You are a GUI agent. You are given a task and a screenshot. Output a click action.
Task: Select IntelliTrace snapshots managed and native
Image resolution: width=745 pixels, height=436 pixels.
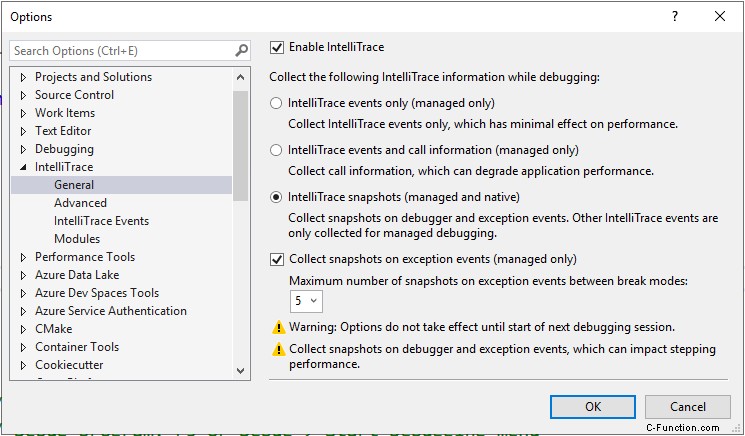click(x=277, y=198)
